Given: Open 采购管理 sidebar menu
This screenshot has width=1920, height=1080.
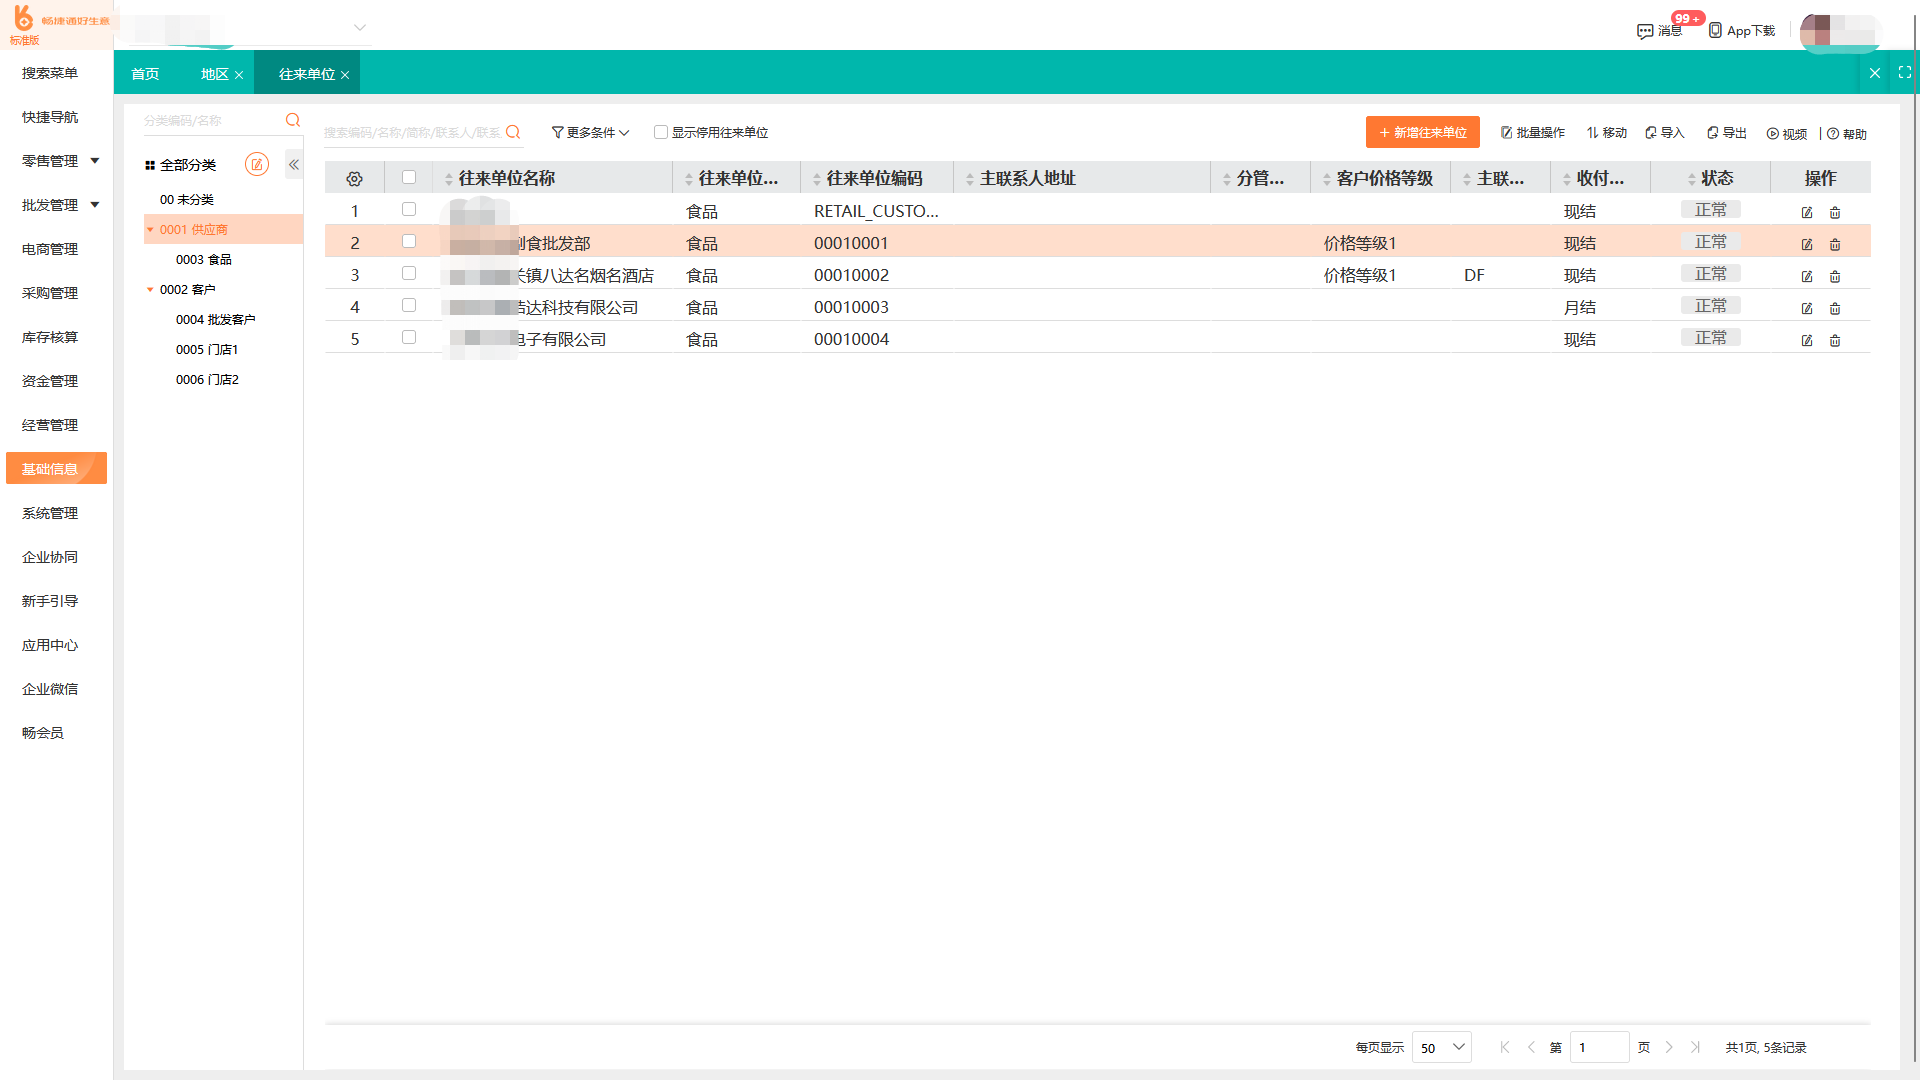Looking at the screenshot, I should click(x=51, y=293).
